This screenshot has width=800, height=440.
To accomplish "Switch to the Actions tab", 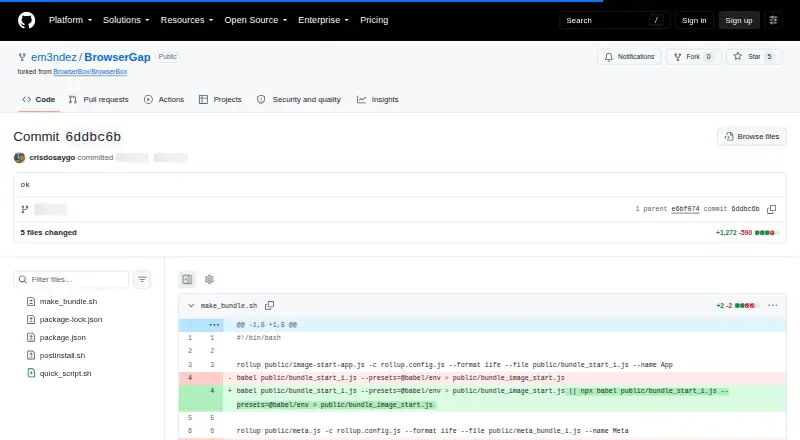I will pos(164,100).
